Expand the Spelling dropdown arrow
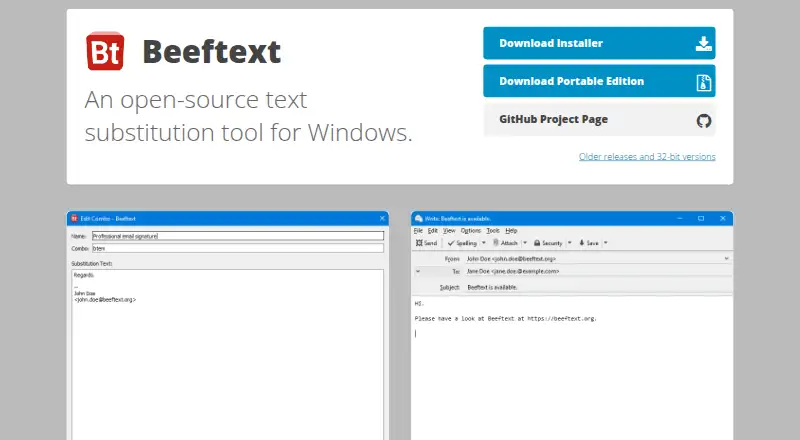The image size is (800, 440). [484, 243]
